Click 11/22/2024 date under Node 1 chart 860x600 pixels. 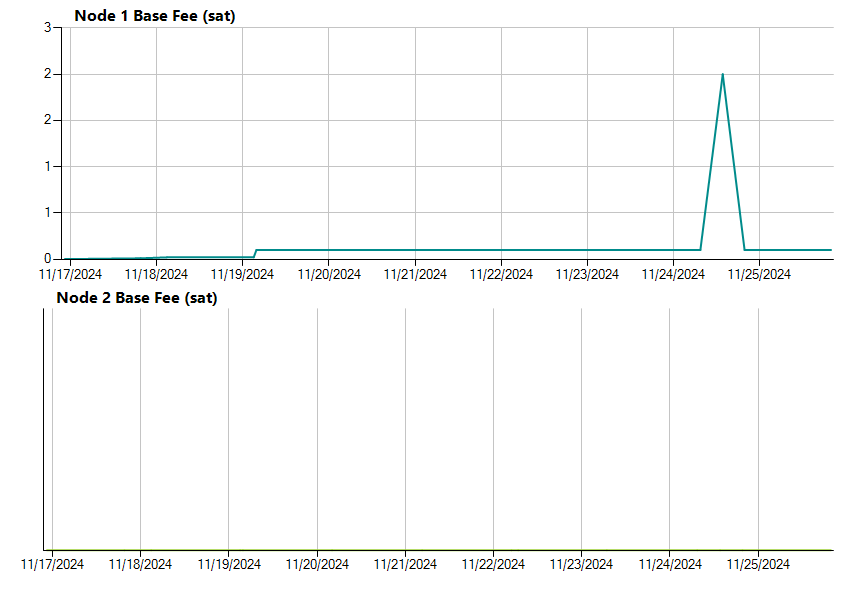click(x=501, y=274)
